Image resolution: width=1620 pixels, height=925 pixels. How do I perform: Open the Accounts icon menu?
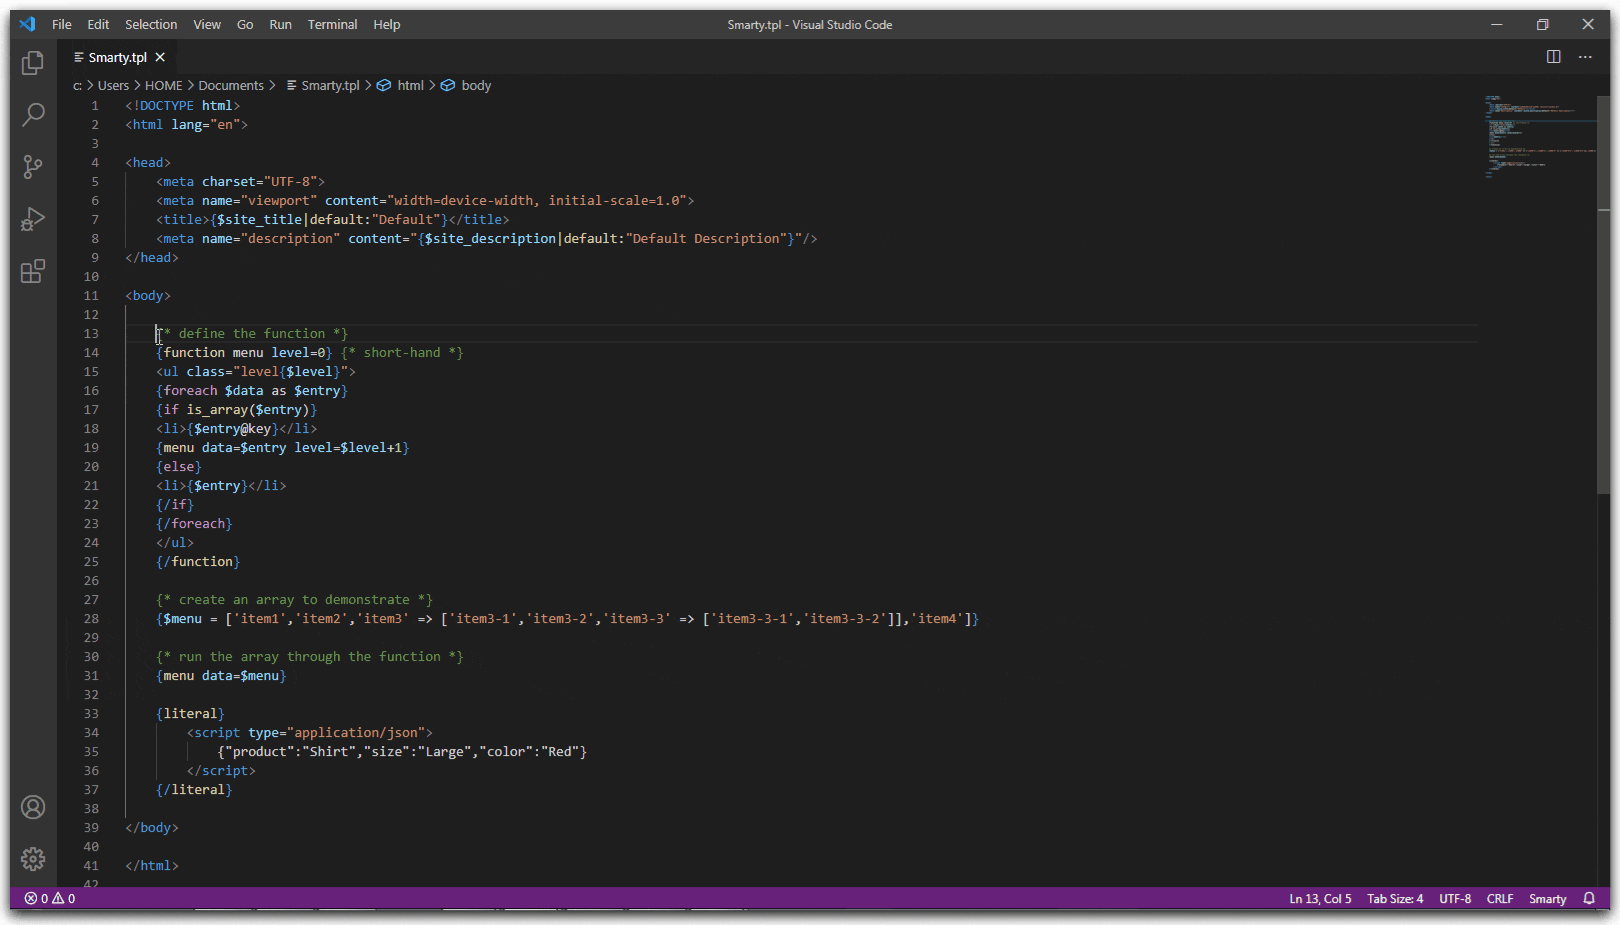pos(33,807)
